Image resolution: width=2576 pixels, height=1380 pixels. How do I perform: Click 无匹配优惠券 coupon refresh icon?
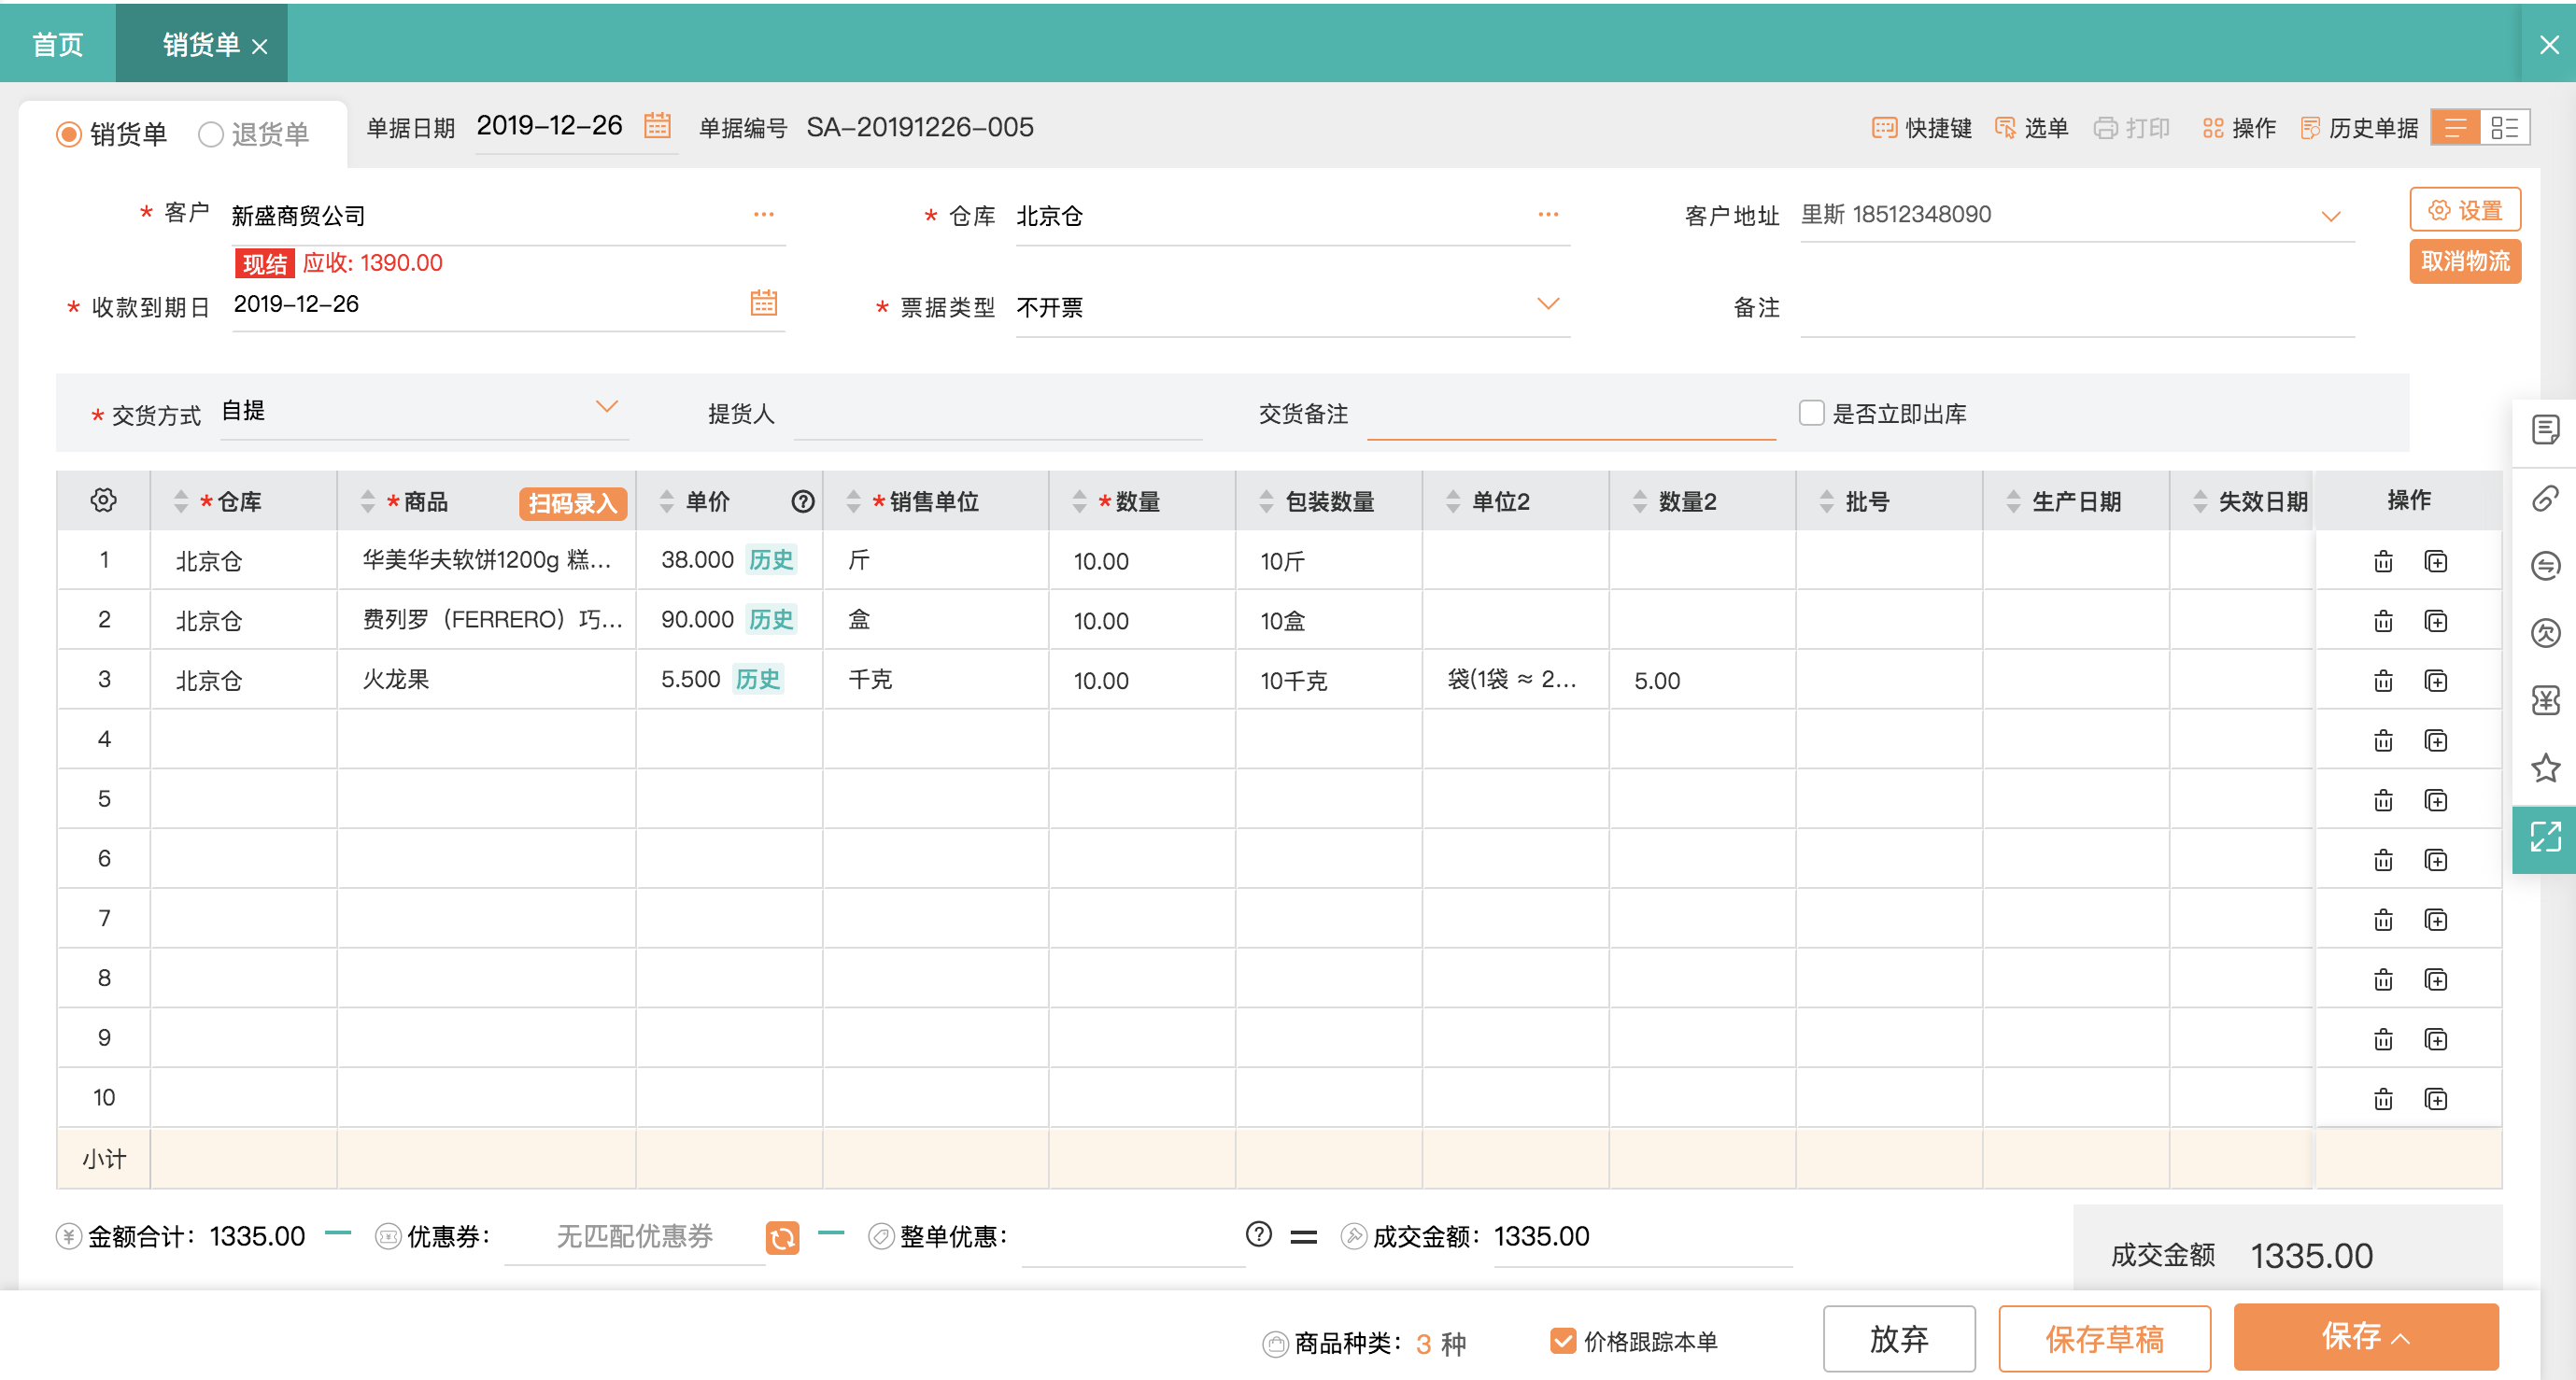coord(784,1237)
